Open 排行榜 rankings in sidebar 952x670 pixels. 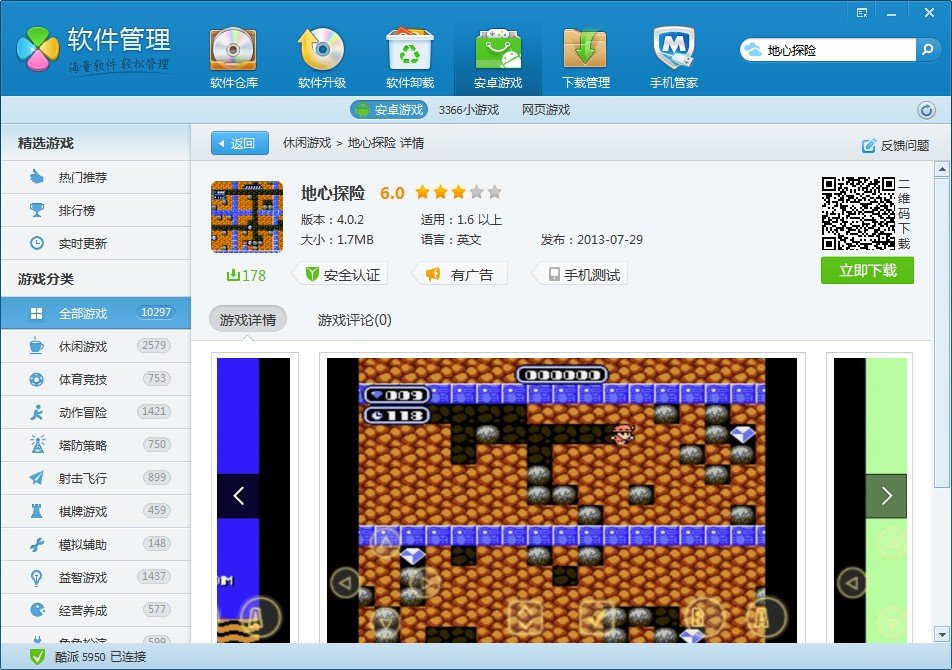coord(76,210)
